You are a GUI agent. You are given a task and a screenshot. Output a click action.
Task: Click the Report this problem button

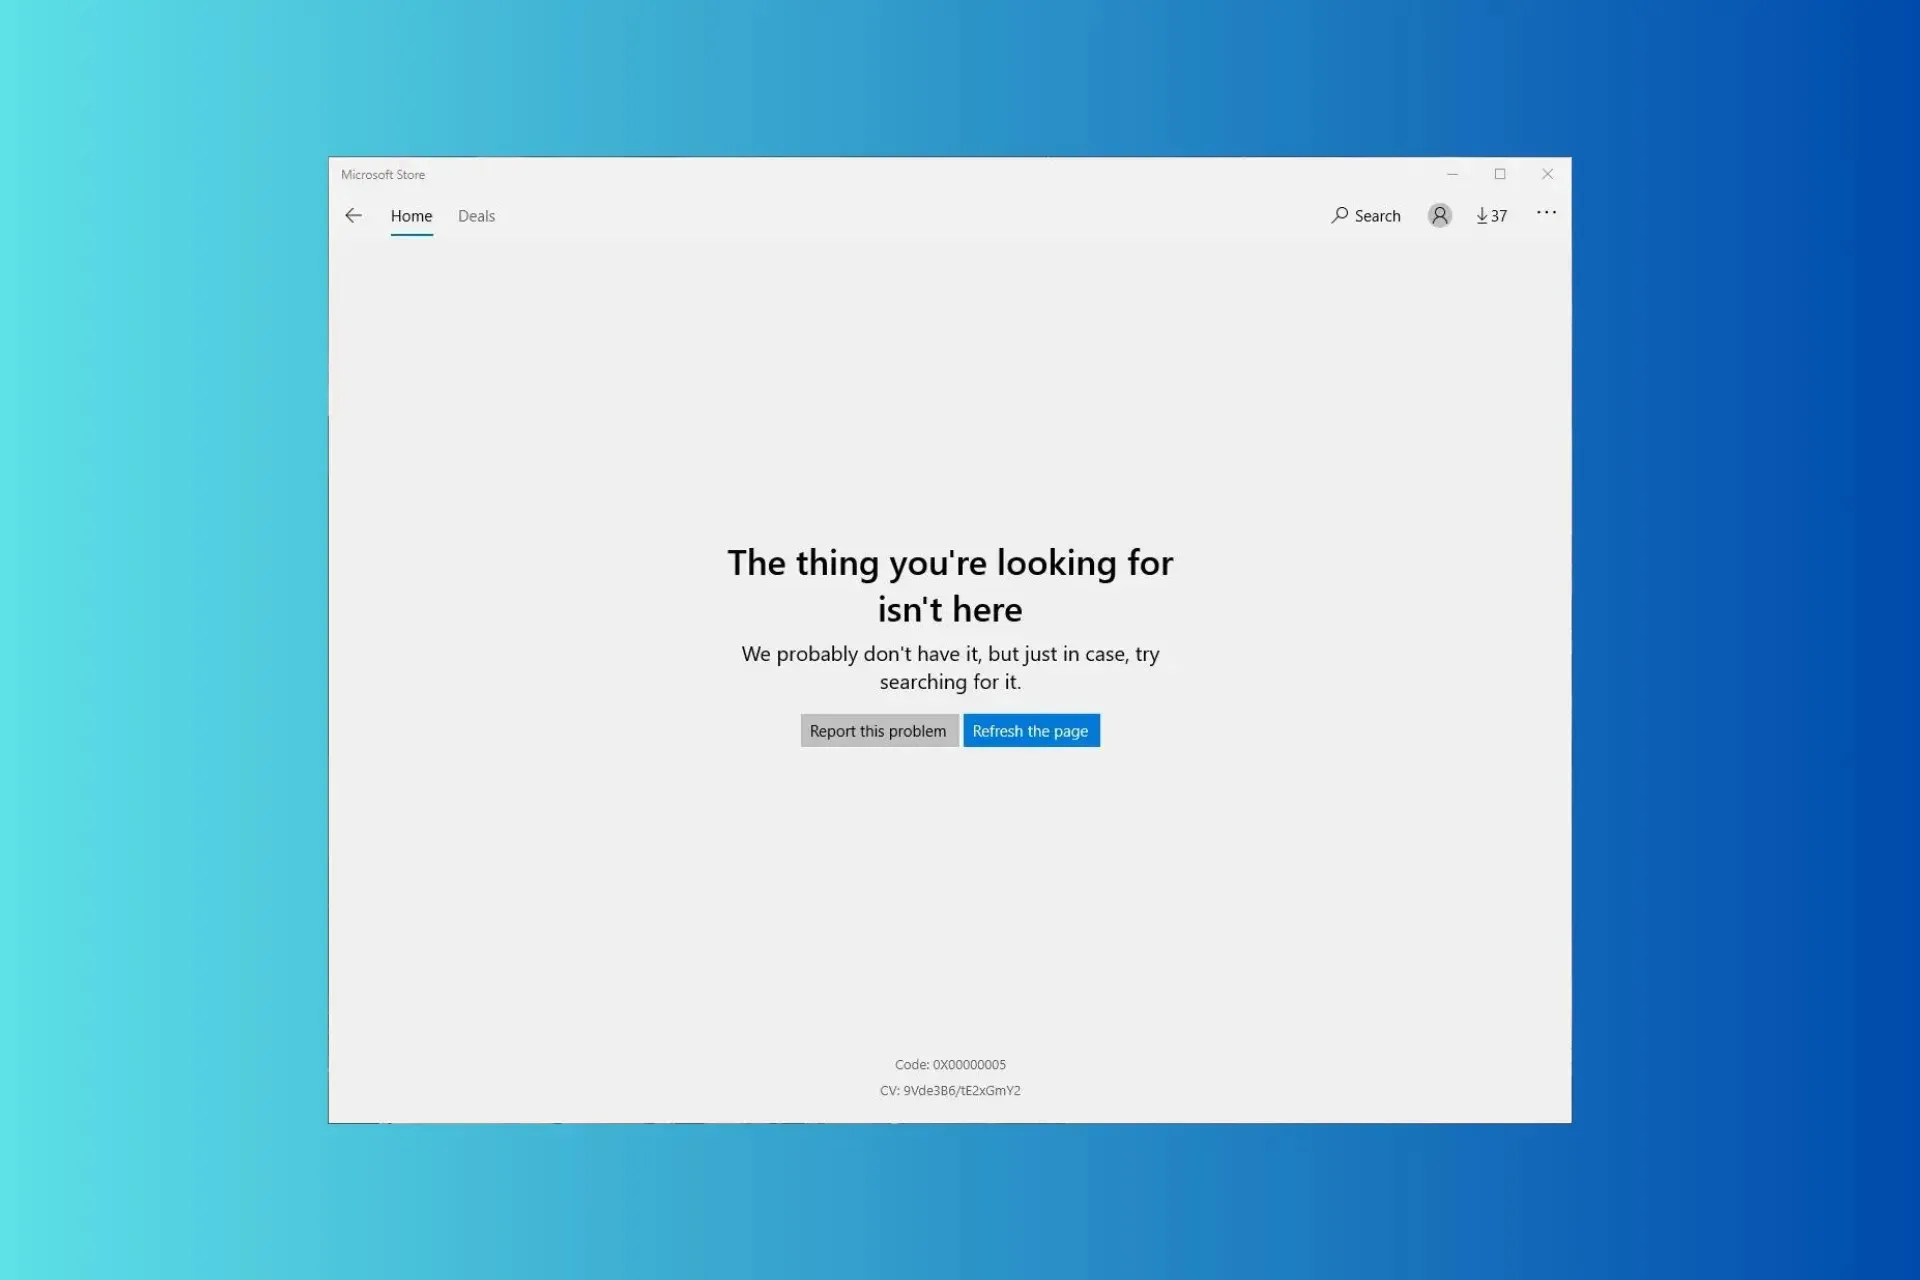click(877, 730)
